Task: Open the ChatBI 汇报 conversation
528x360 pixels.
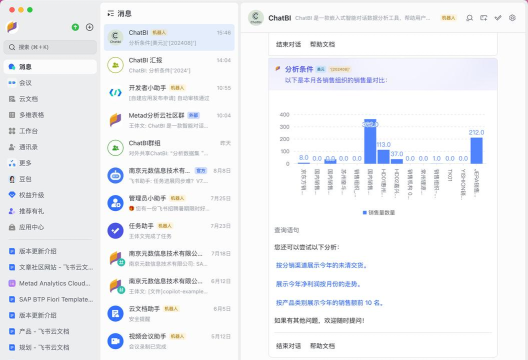Action: pyautogui.click(x=169, y=65)
